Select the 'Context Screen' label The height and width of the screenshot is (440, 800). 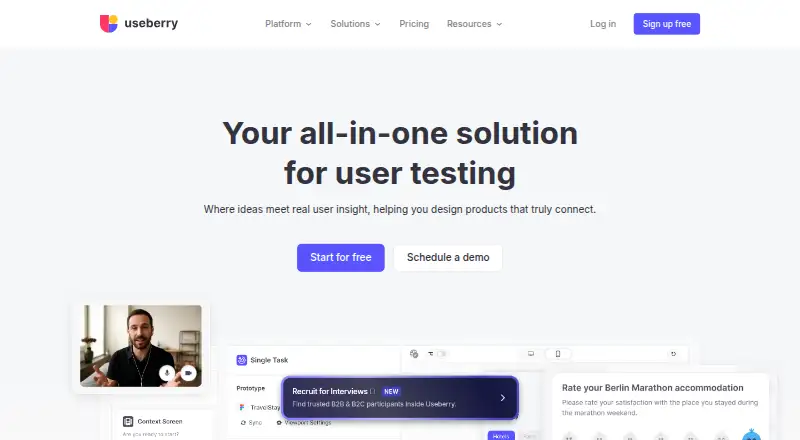click(x=160, y=422)
